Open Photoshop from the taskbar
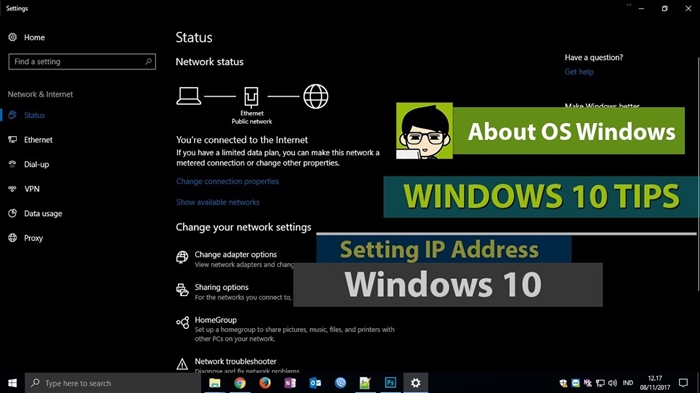700x393 pixels. 390,383
